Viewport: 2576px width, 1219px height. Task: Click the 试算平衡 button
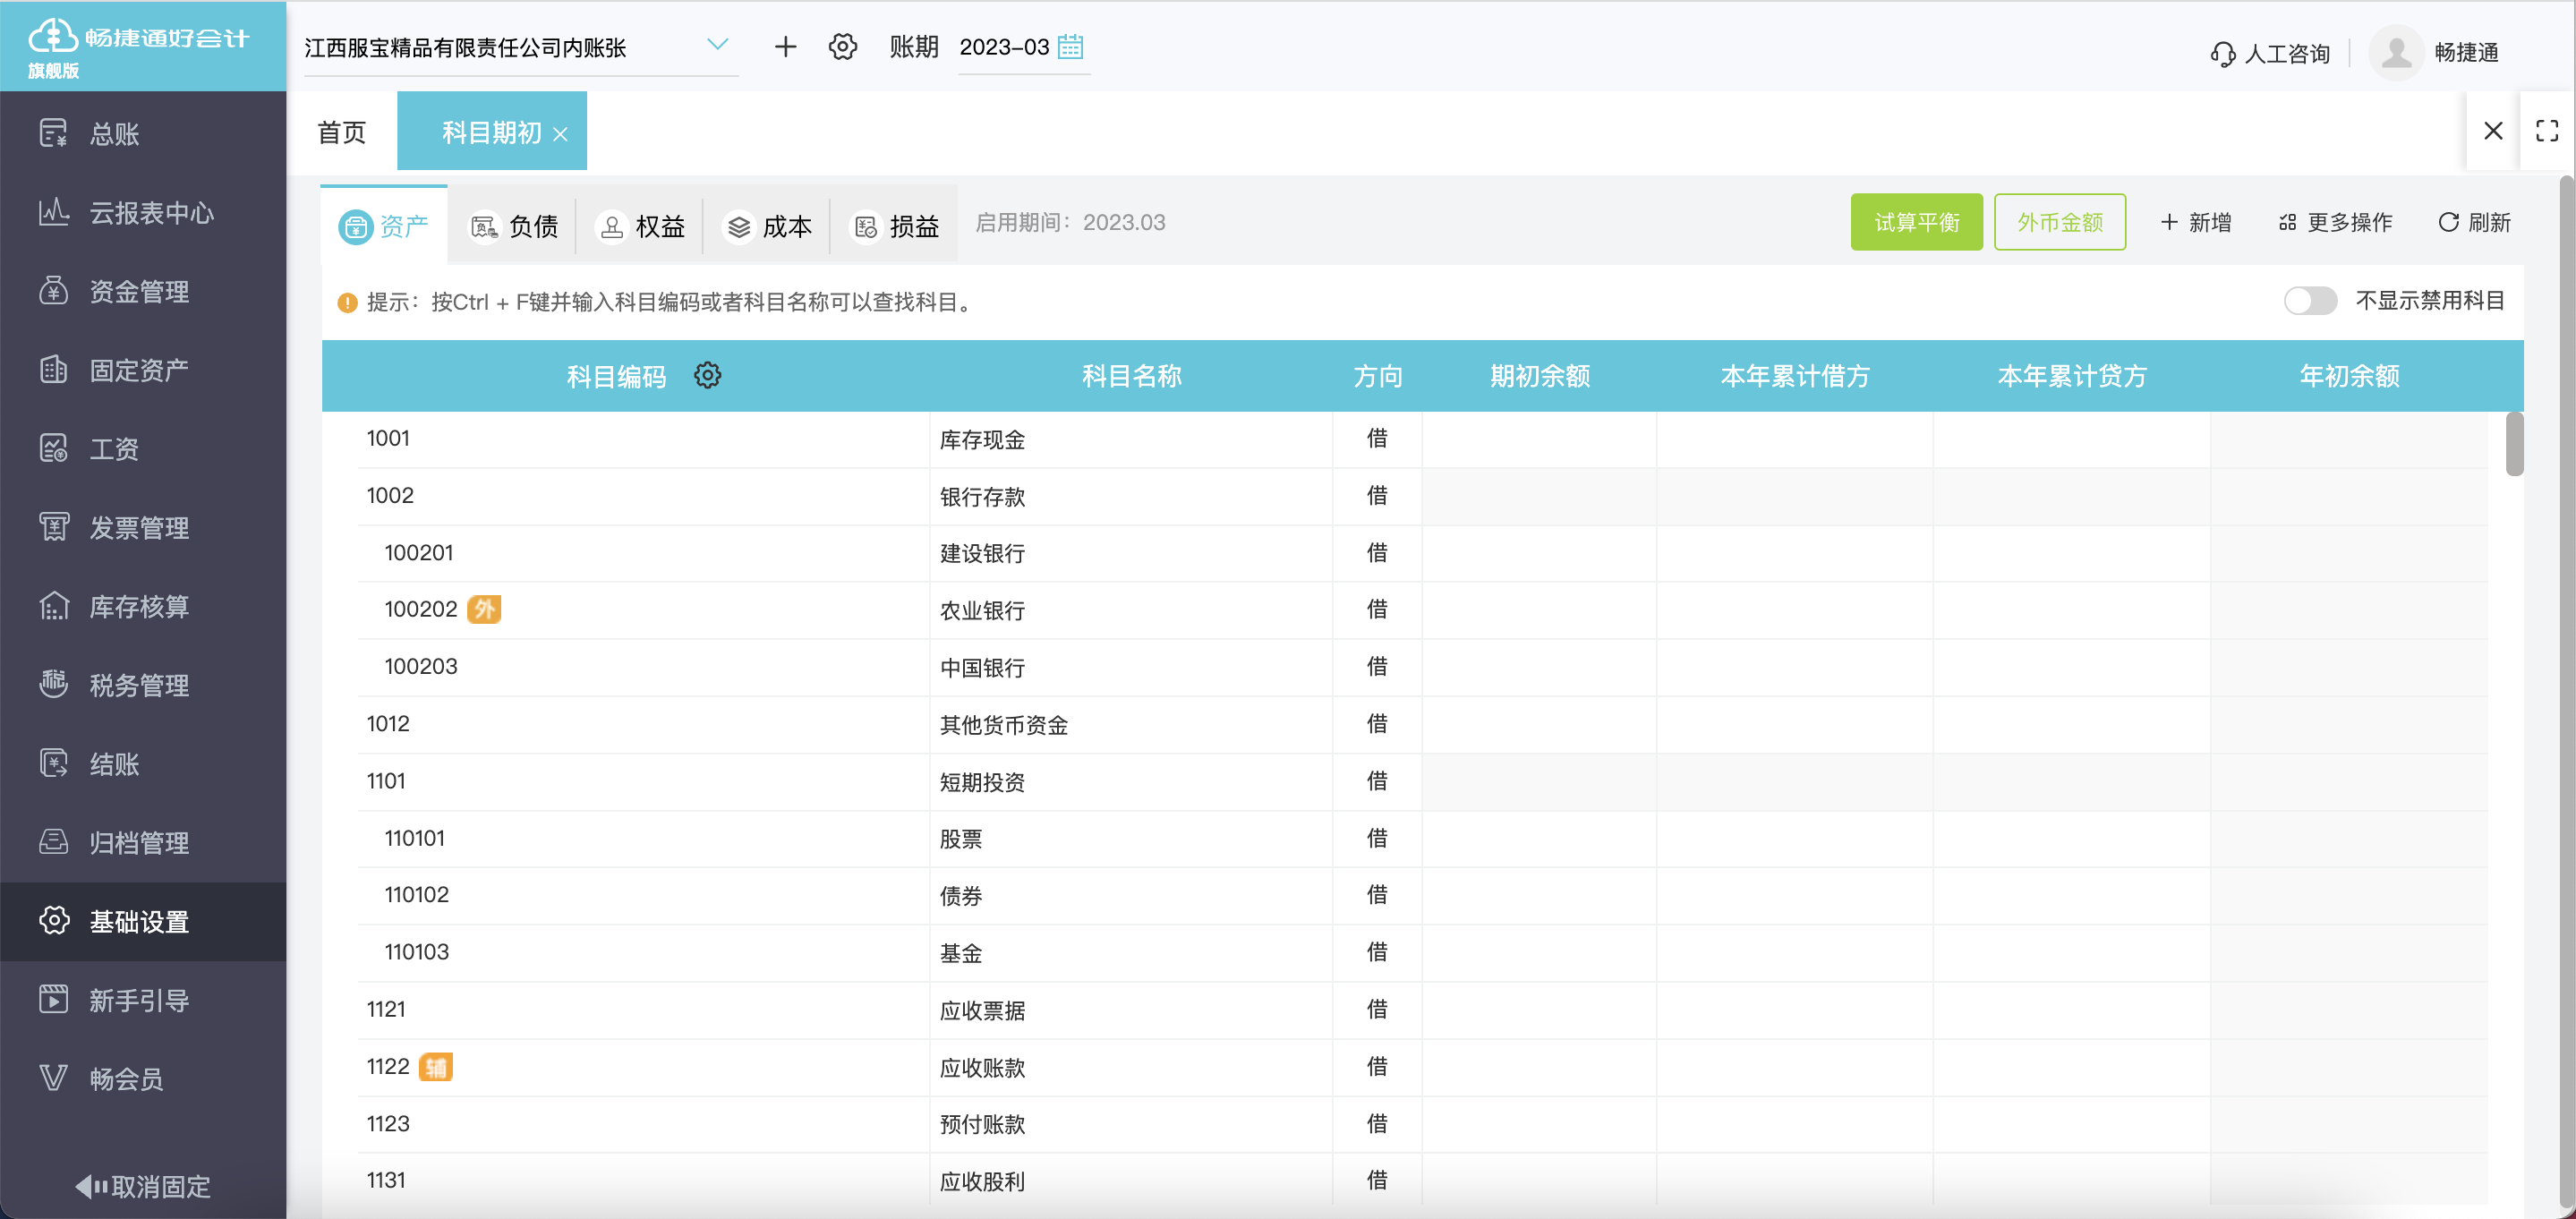1915,224
